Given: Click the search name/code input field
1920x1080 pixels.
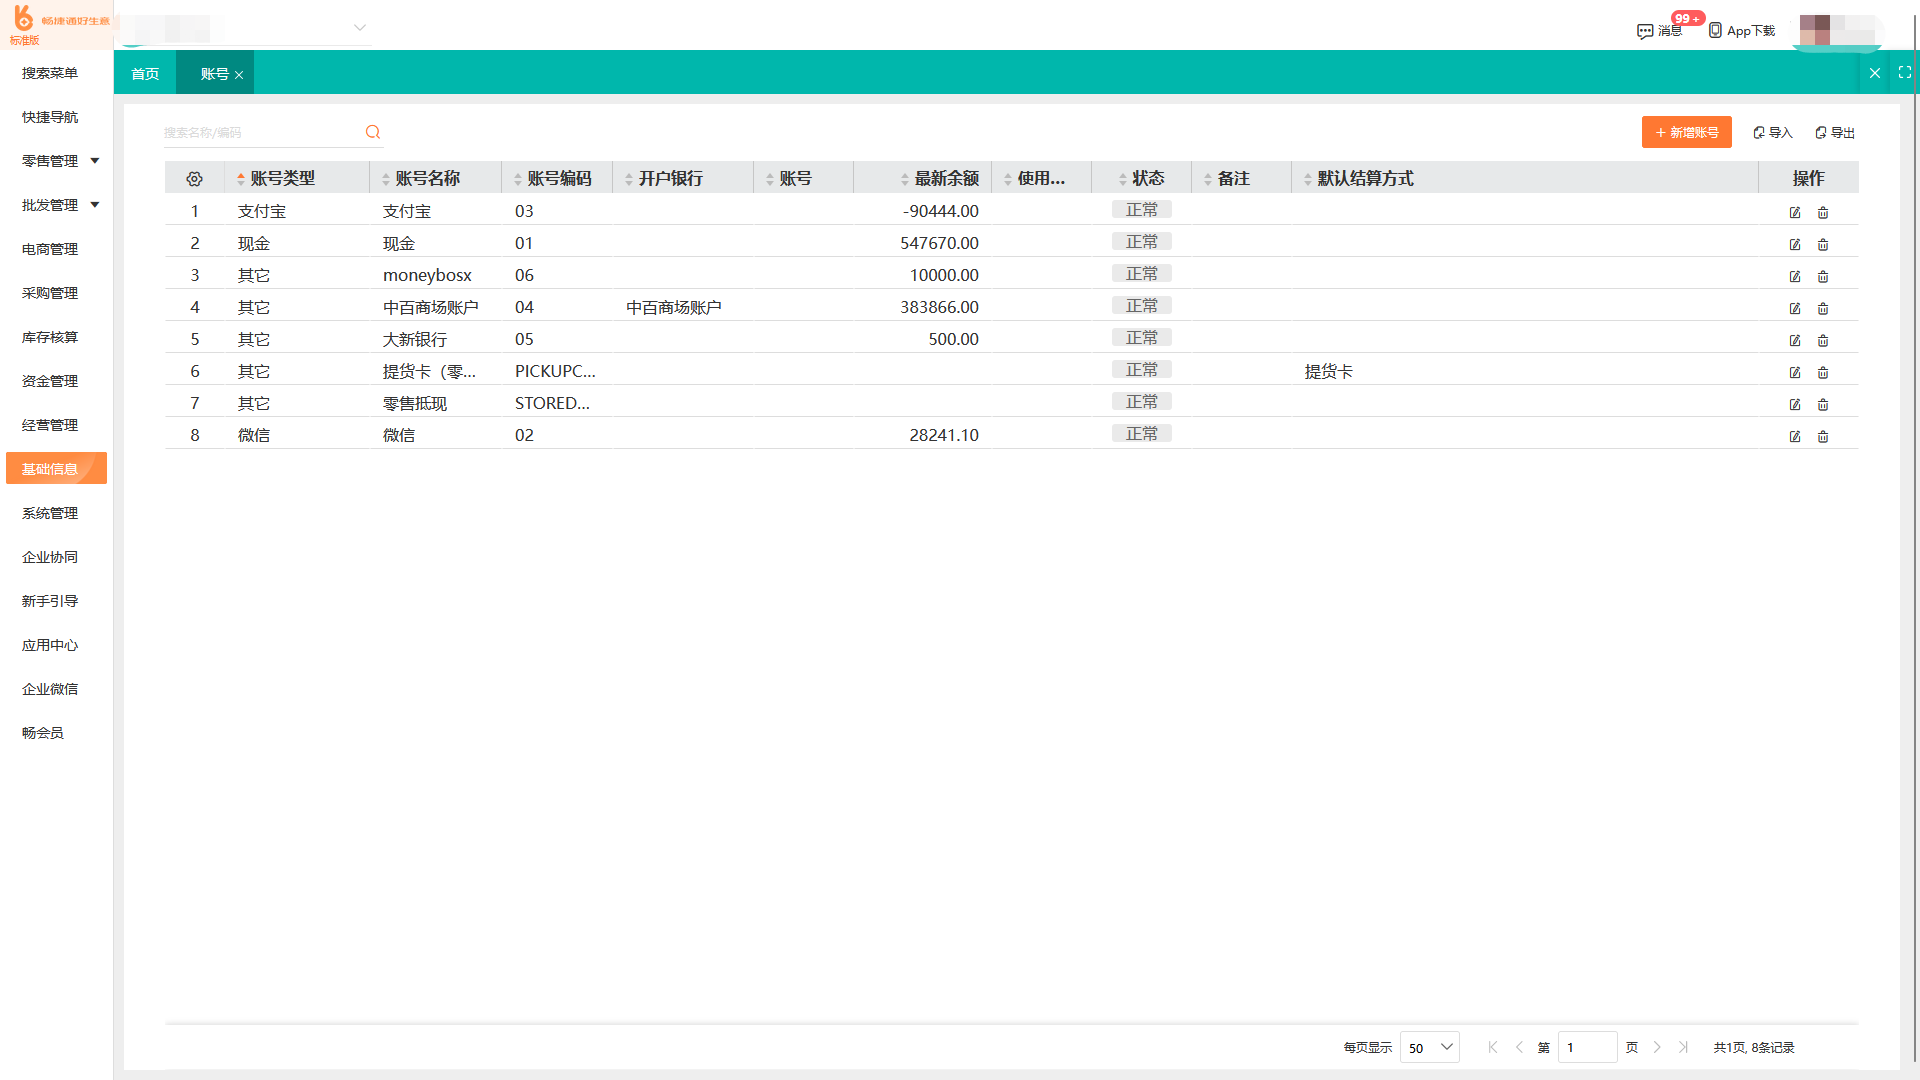Looking at the screenshot, I should click(x=260, y=132).
